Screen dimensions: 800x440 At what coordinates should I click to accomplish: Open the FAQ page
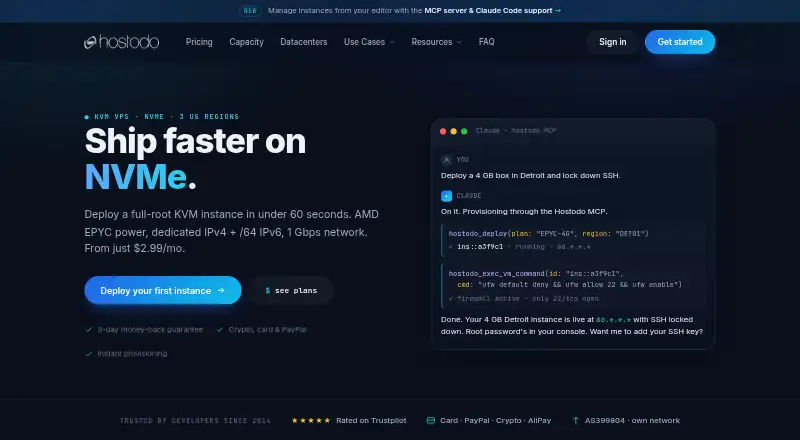(486, 42)
